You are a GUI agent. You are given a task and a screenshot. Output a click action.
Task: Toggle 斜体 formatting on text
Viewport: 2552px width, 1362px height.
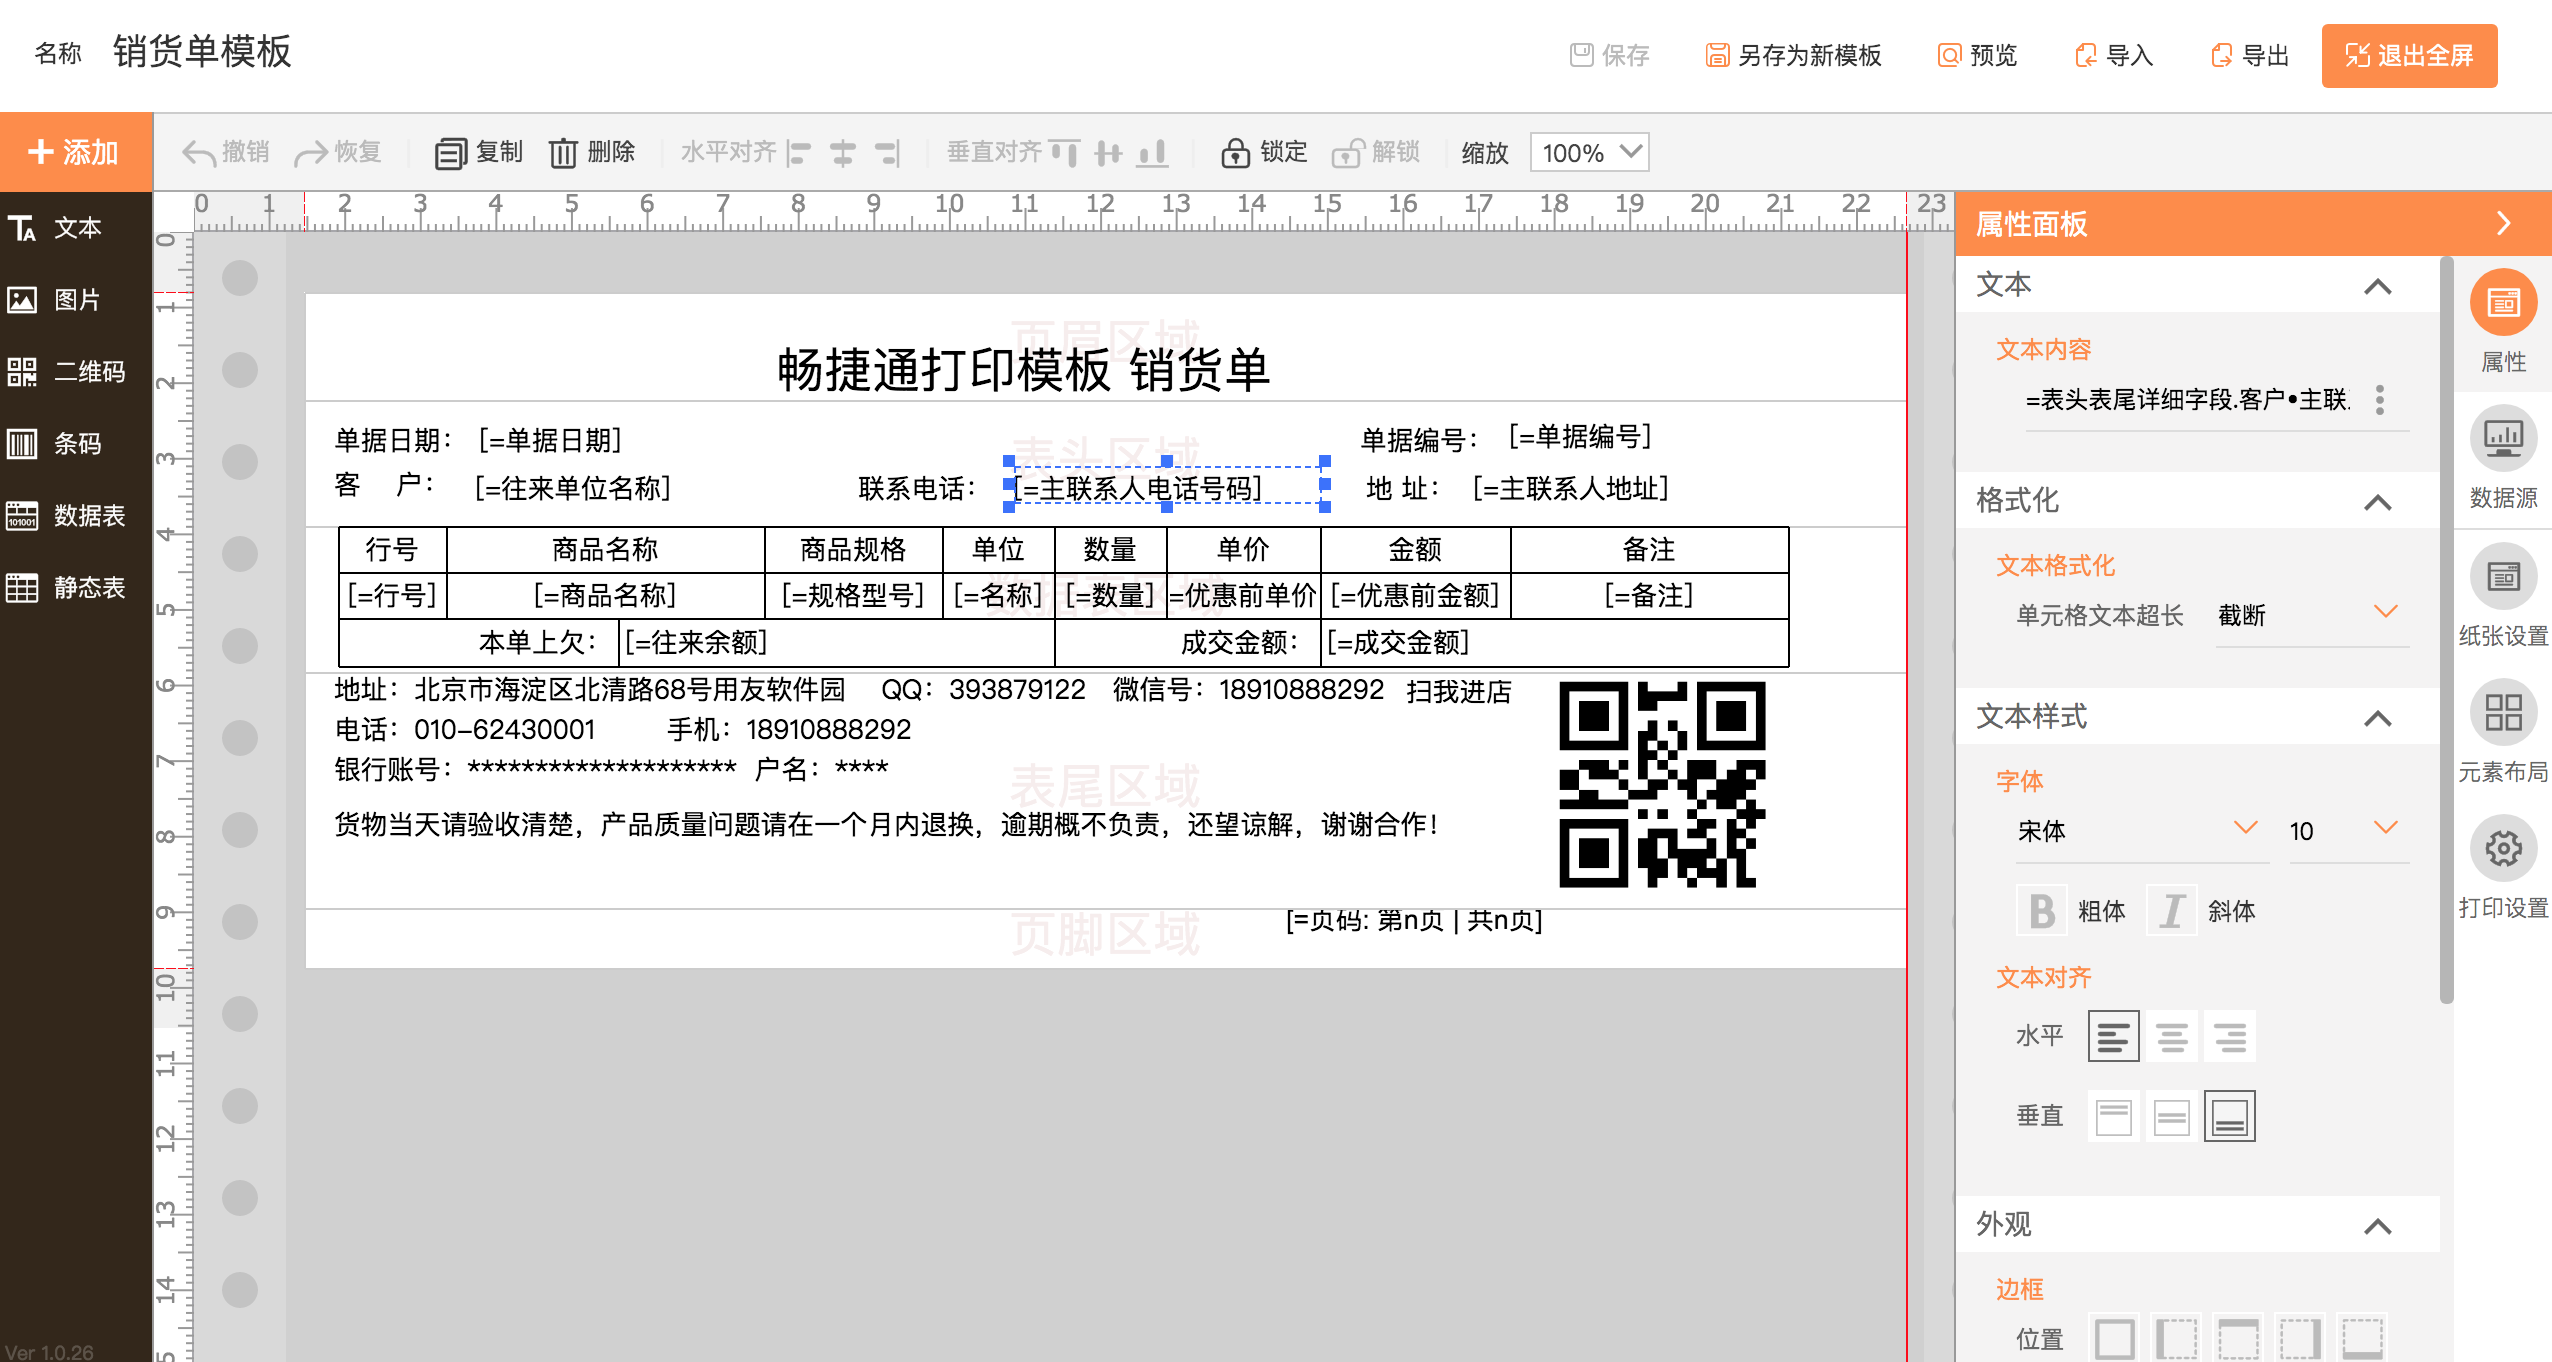tap(2169, 911)
